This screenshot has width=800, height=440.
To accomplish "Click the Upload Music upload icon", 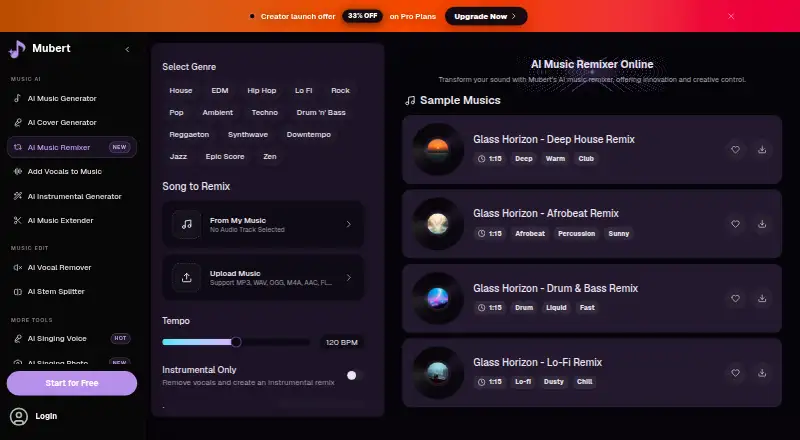I will click(187, 277).
